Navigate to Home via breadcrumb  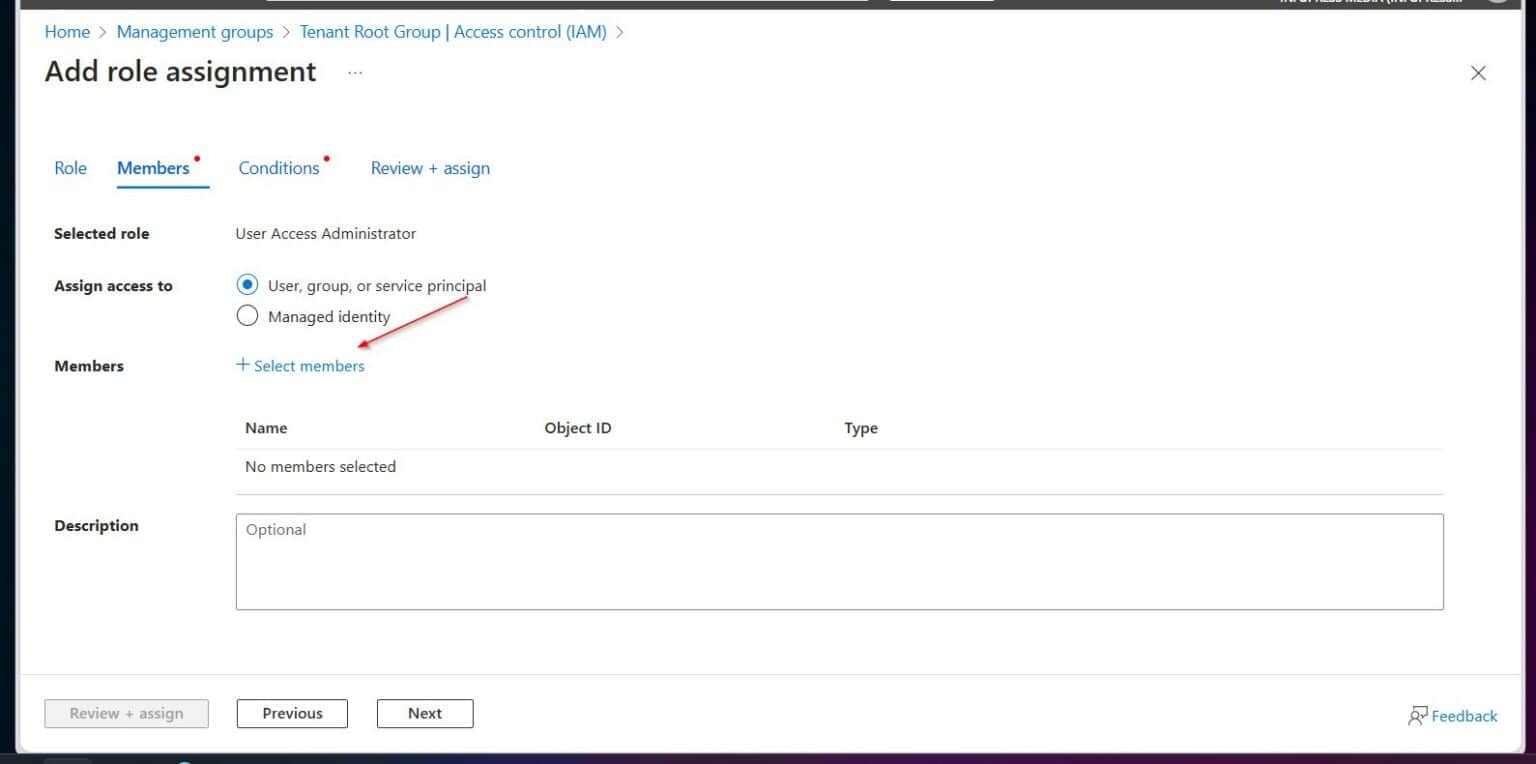click(66, 31)
